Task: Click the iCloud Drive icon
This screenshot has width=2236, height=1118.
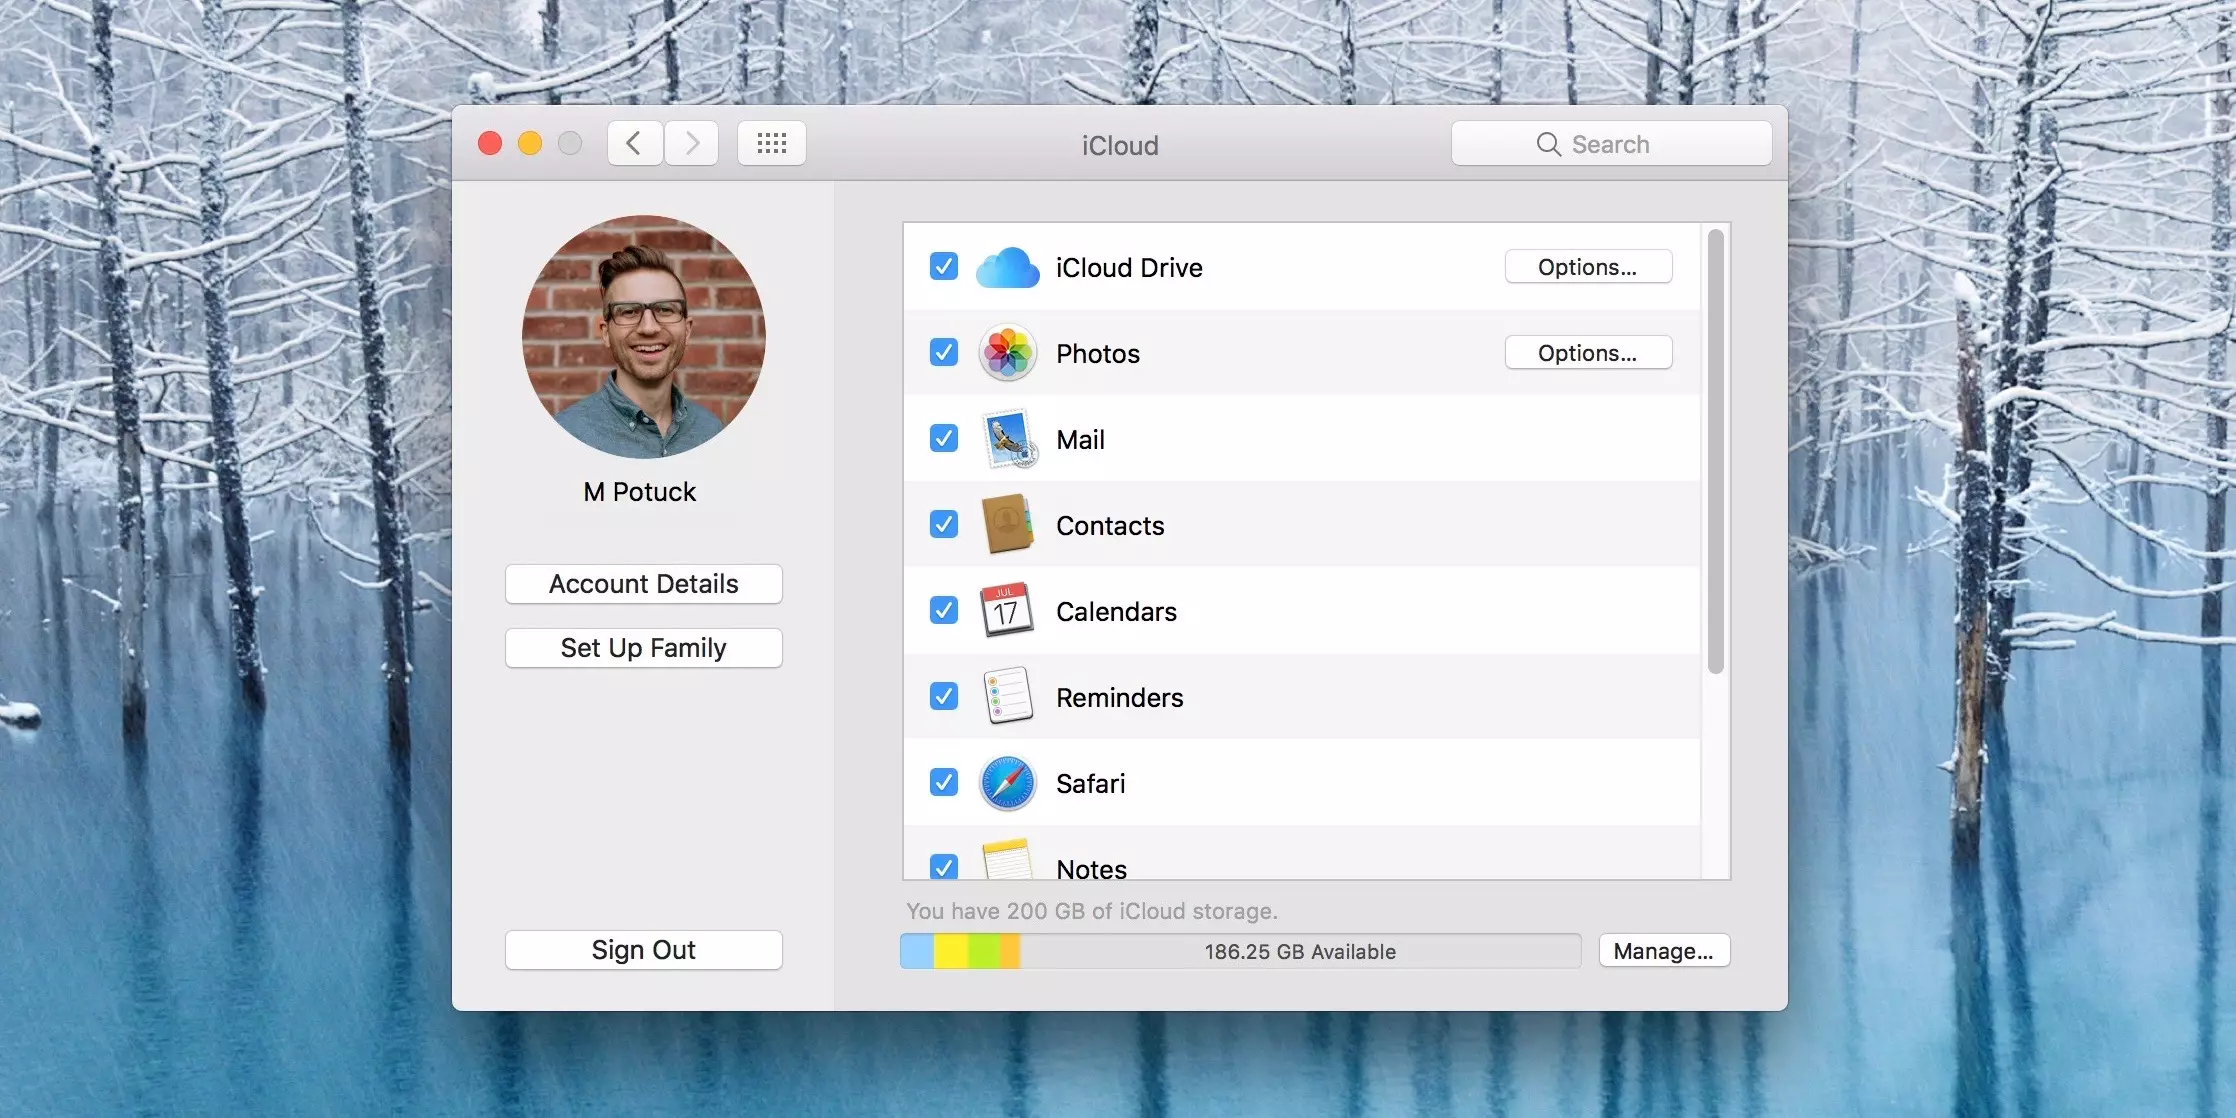Action: point(1007,265)
